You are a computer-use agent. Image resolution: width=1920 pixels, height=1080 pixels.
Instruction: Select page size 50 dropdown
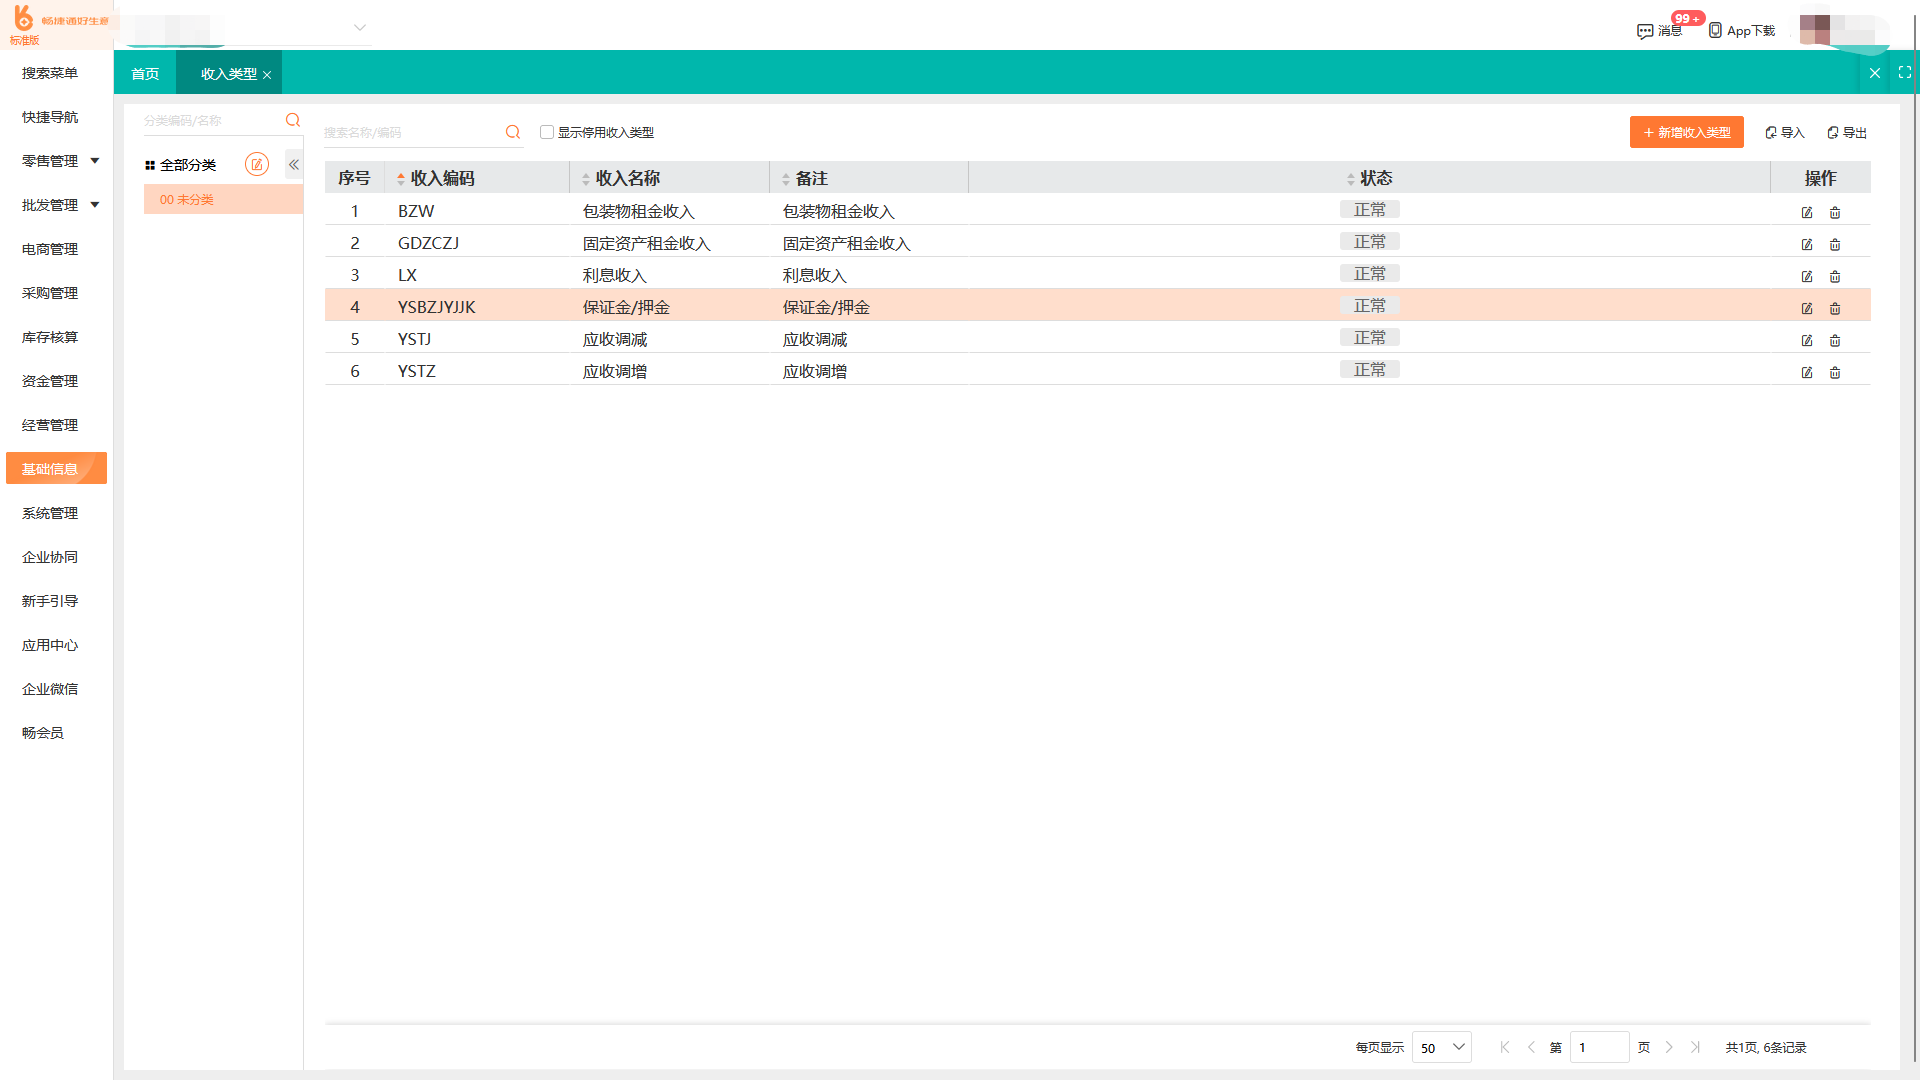point(1441,1047)
